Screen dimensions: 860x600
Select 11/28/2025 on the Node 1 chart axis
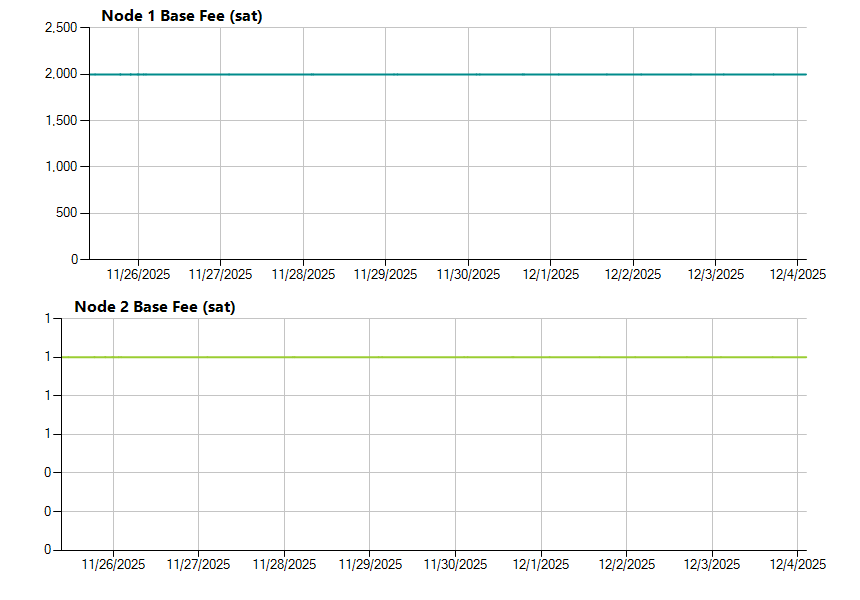click(303, 274)
